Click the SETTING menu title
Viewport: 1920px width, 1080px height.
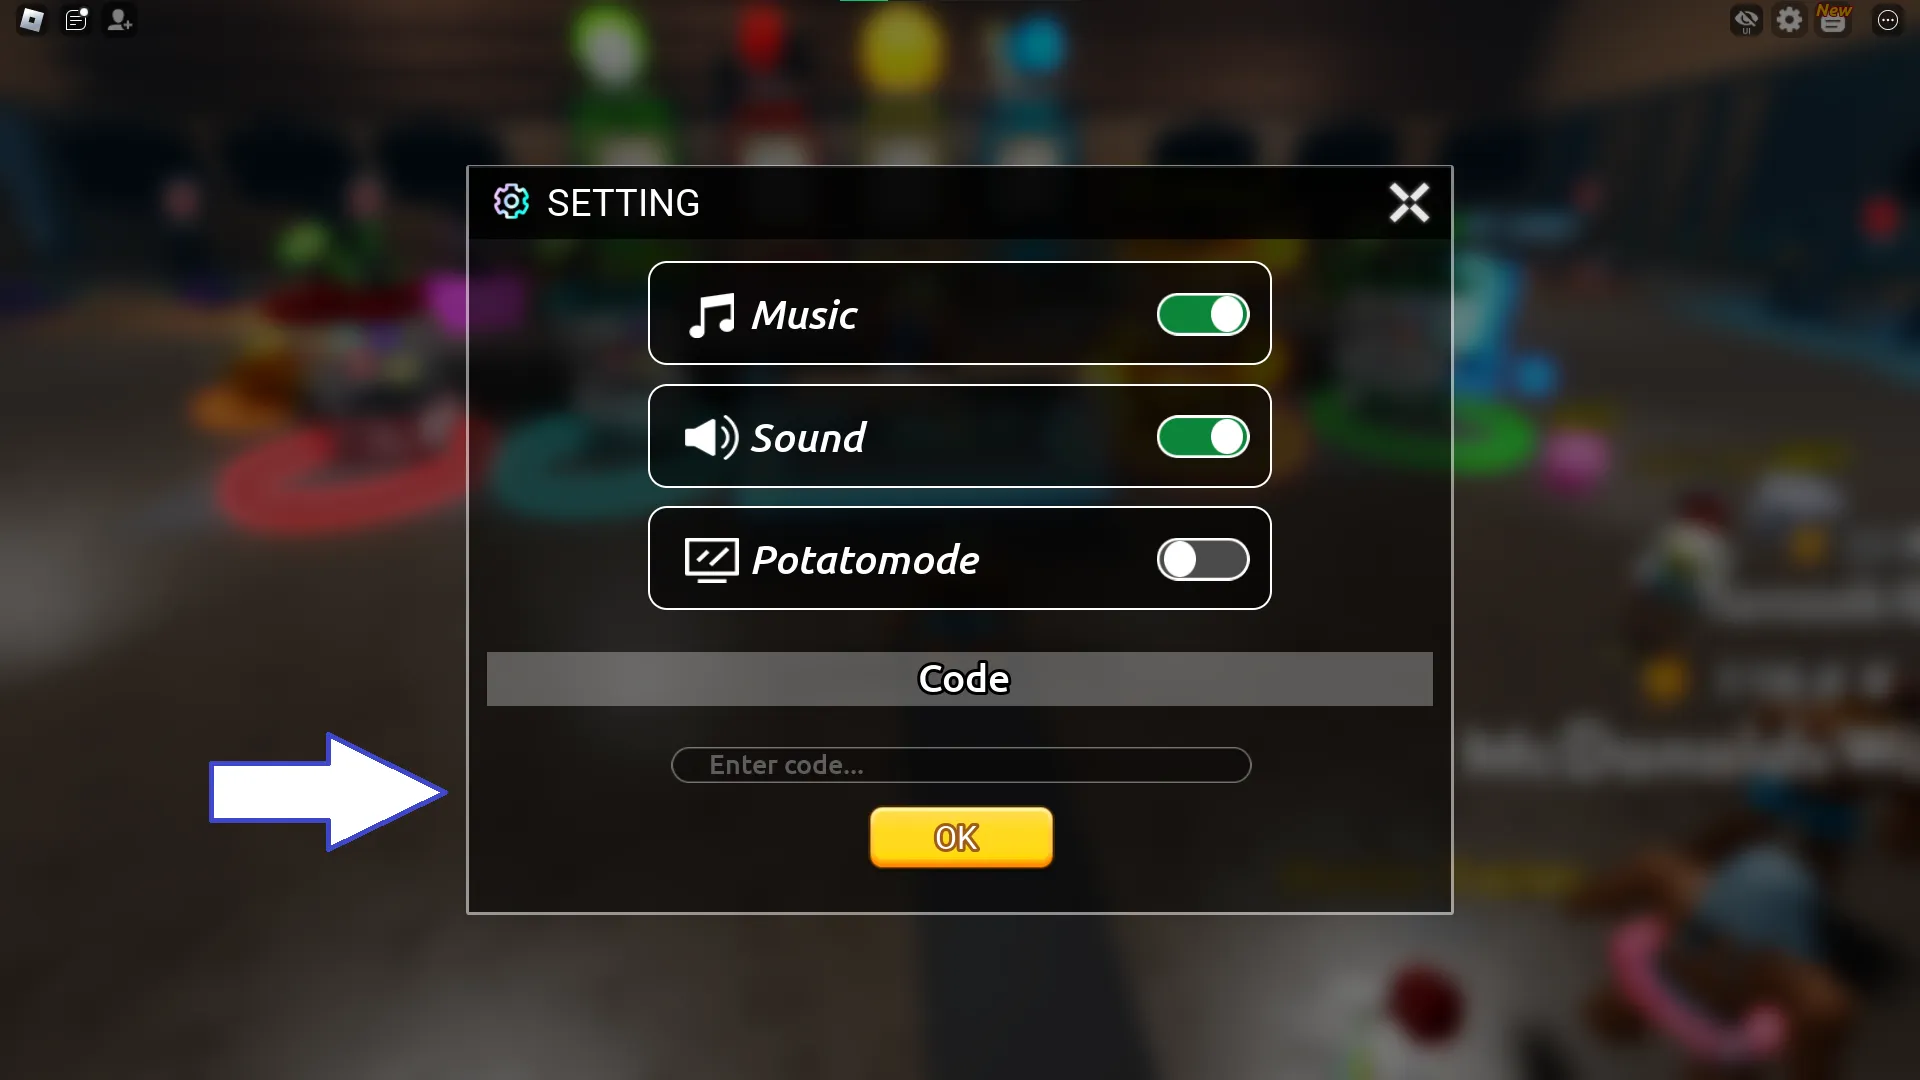624,203
